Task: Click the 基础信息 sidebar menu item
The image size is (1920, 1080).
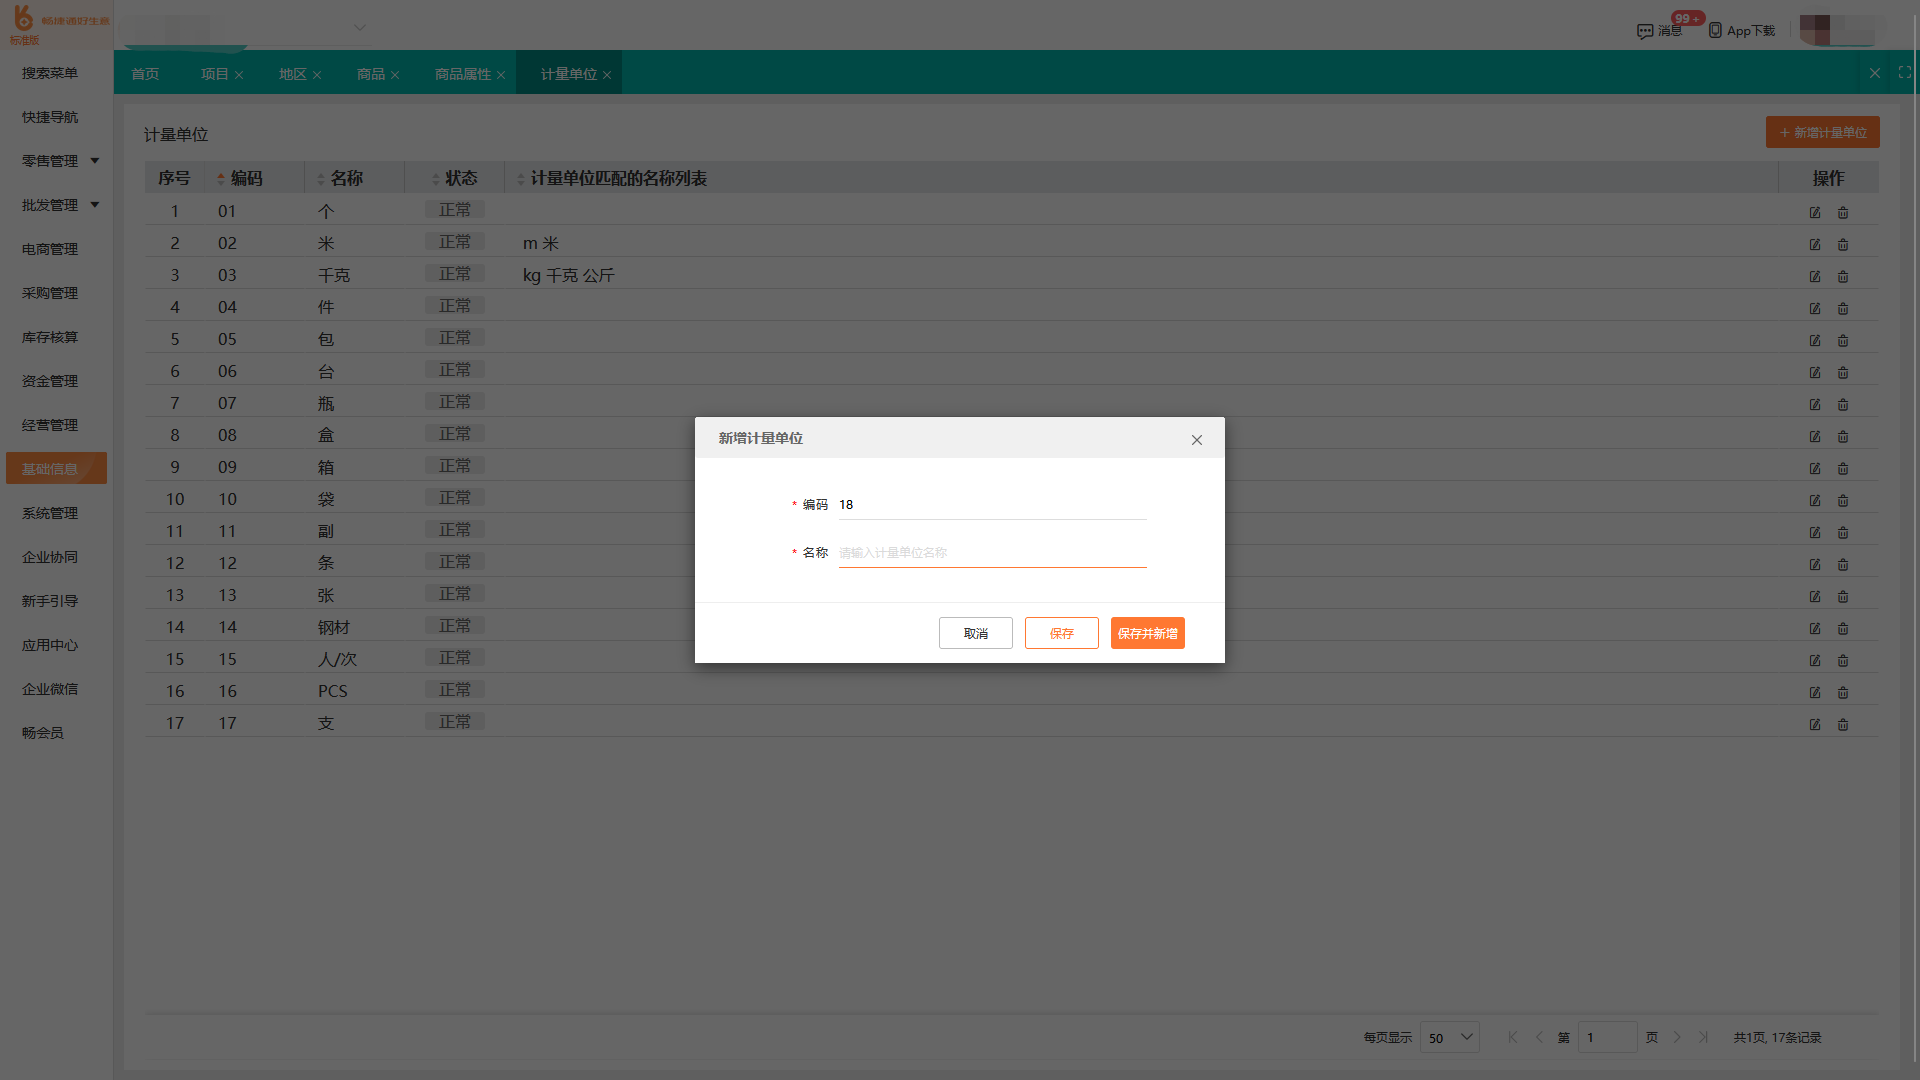Action: 53,468
